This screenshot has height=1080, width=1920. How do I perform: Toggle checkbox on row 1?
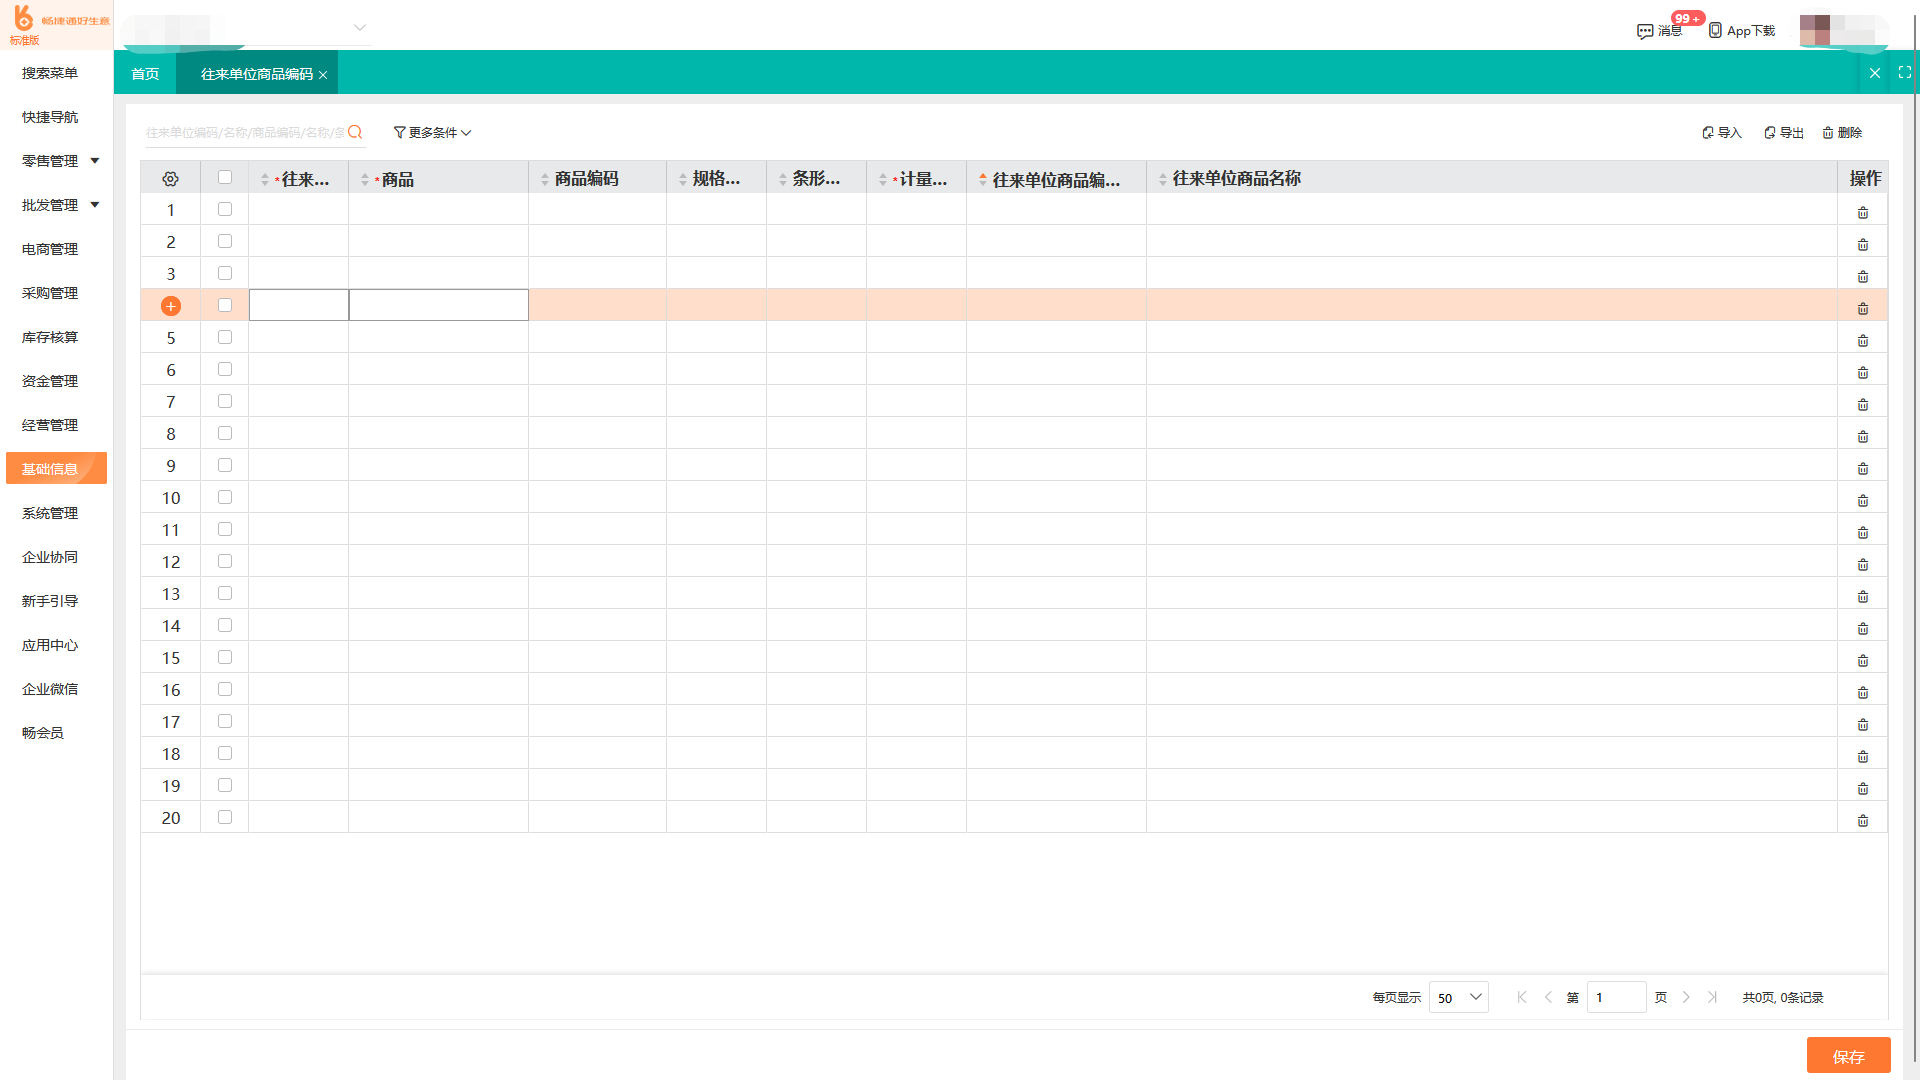click(224, 208)
